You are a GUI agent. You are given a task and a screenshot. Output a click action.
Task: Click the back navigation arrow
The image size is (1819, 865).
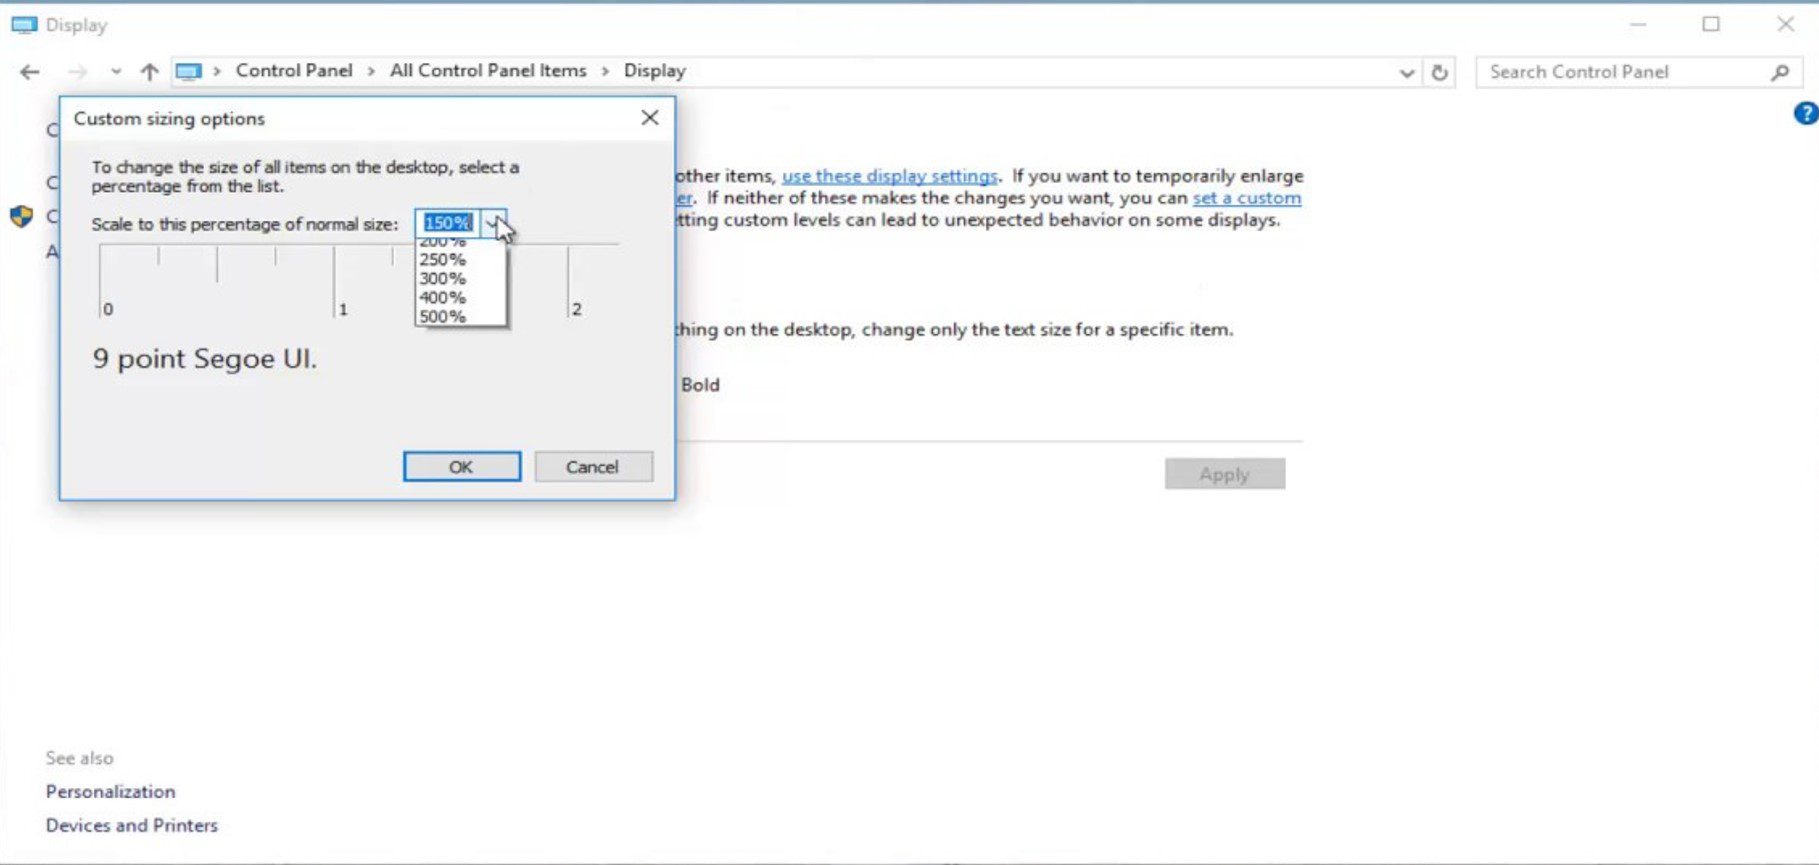pyautogui.click(x=30, y=72)
